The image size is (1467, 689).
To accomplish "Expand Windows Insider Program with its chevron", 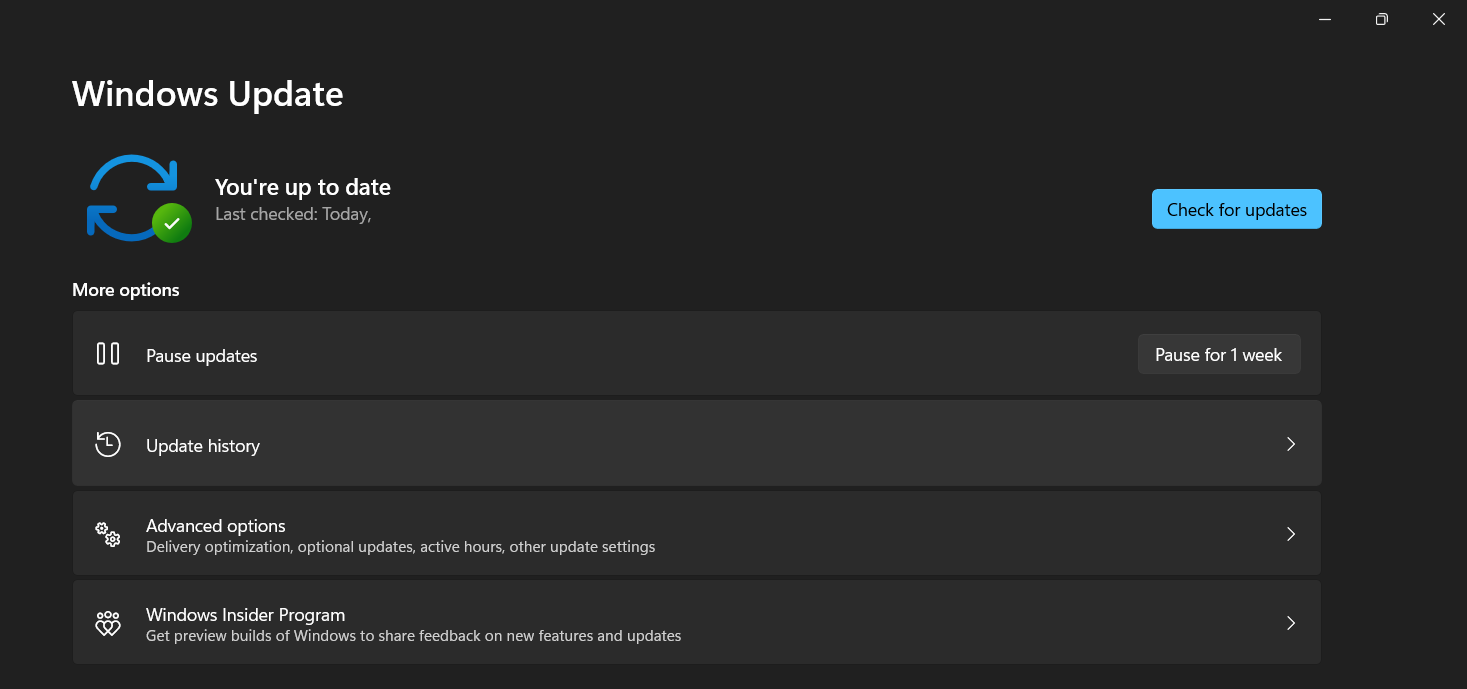I will (x=1291, y=623).
